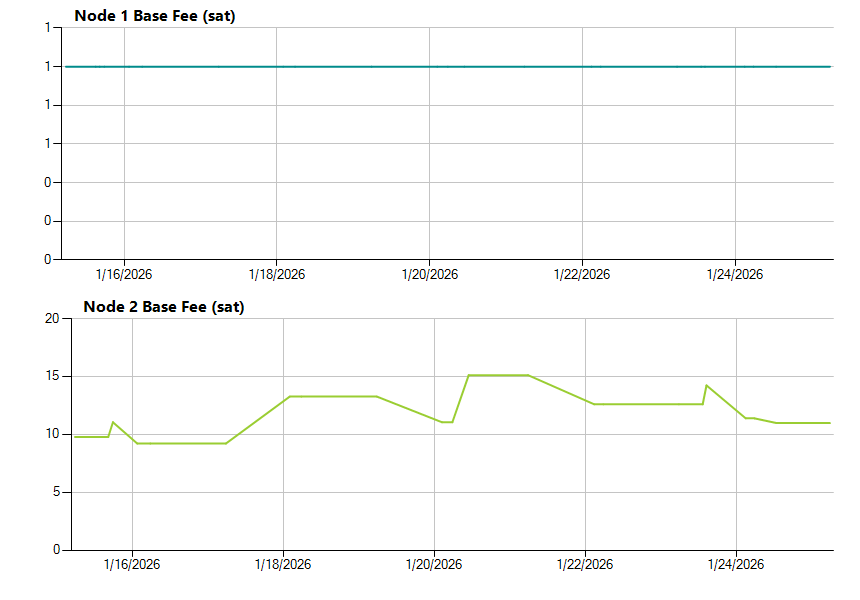Viewport: 860px width, 600px height.
Task: Click the "Node 2 Base Fee (sat)" chart title
Action: 164,307
